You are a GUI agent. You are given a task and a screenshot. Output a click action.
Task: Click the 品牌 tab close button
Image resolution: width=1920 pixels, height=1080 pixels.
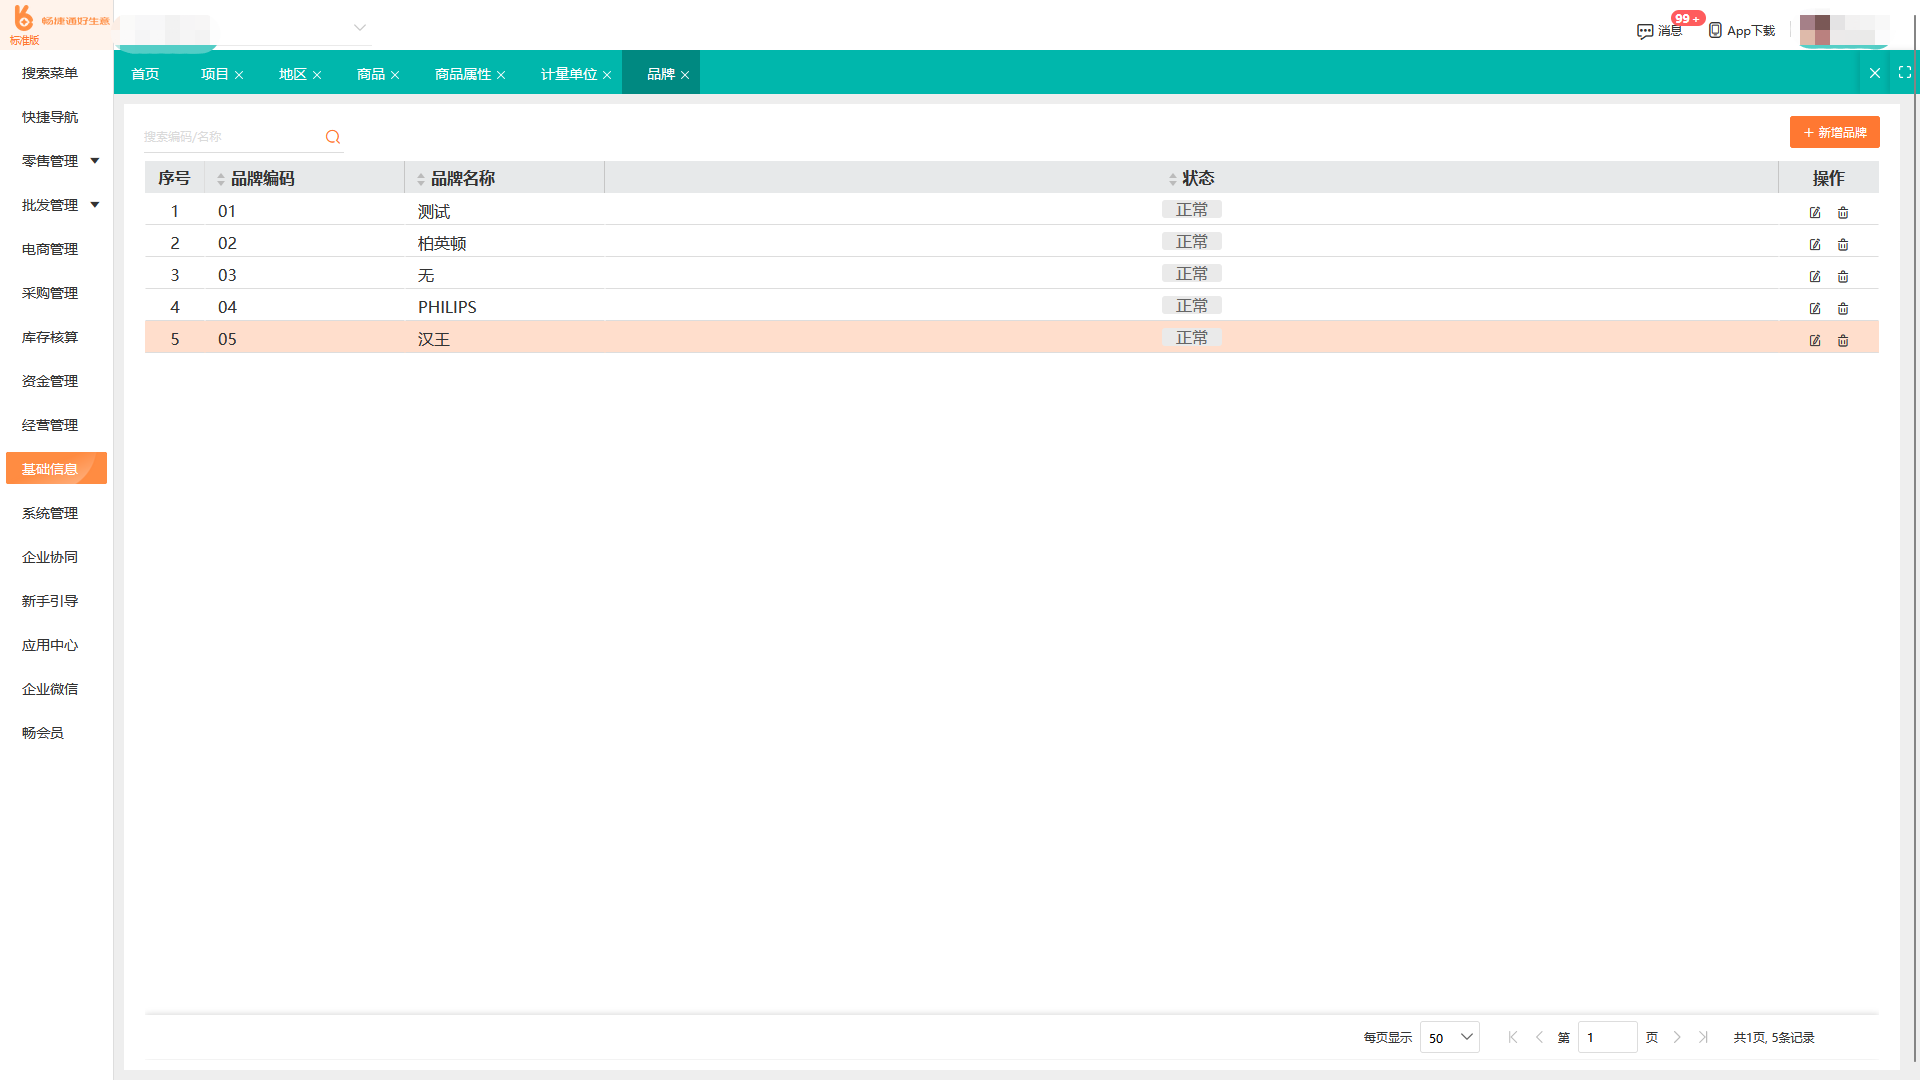tap(686, 75)
